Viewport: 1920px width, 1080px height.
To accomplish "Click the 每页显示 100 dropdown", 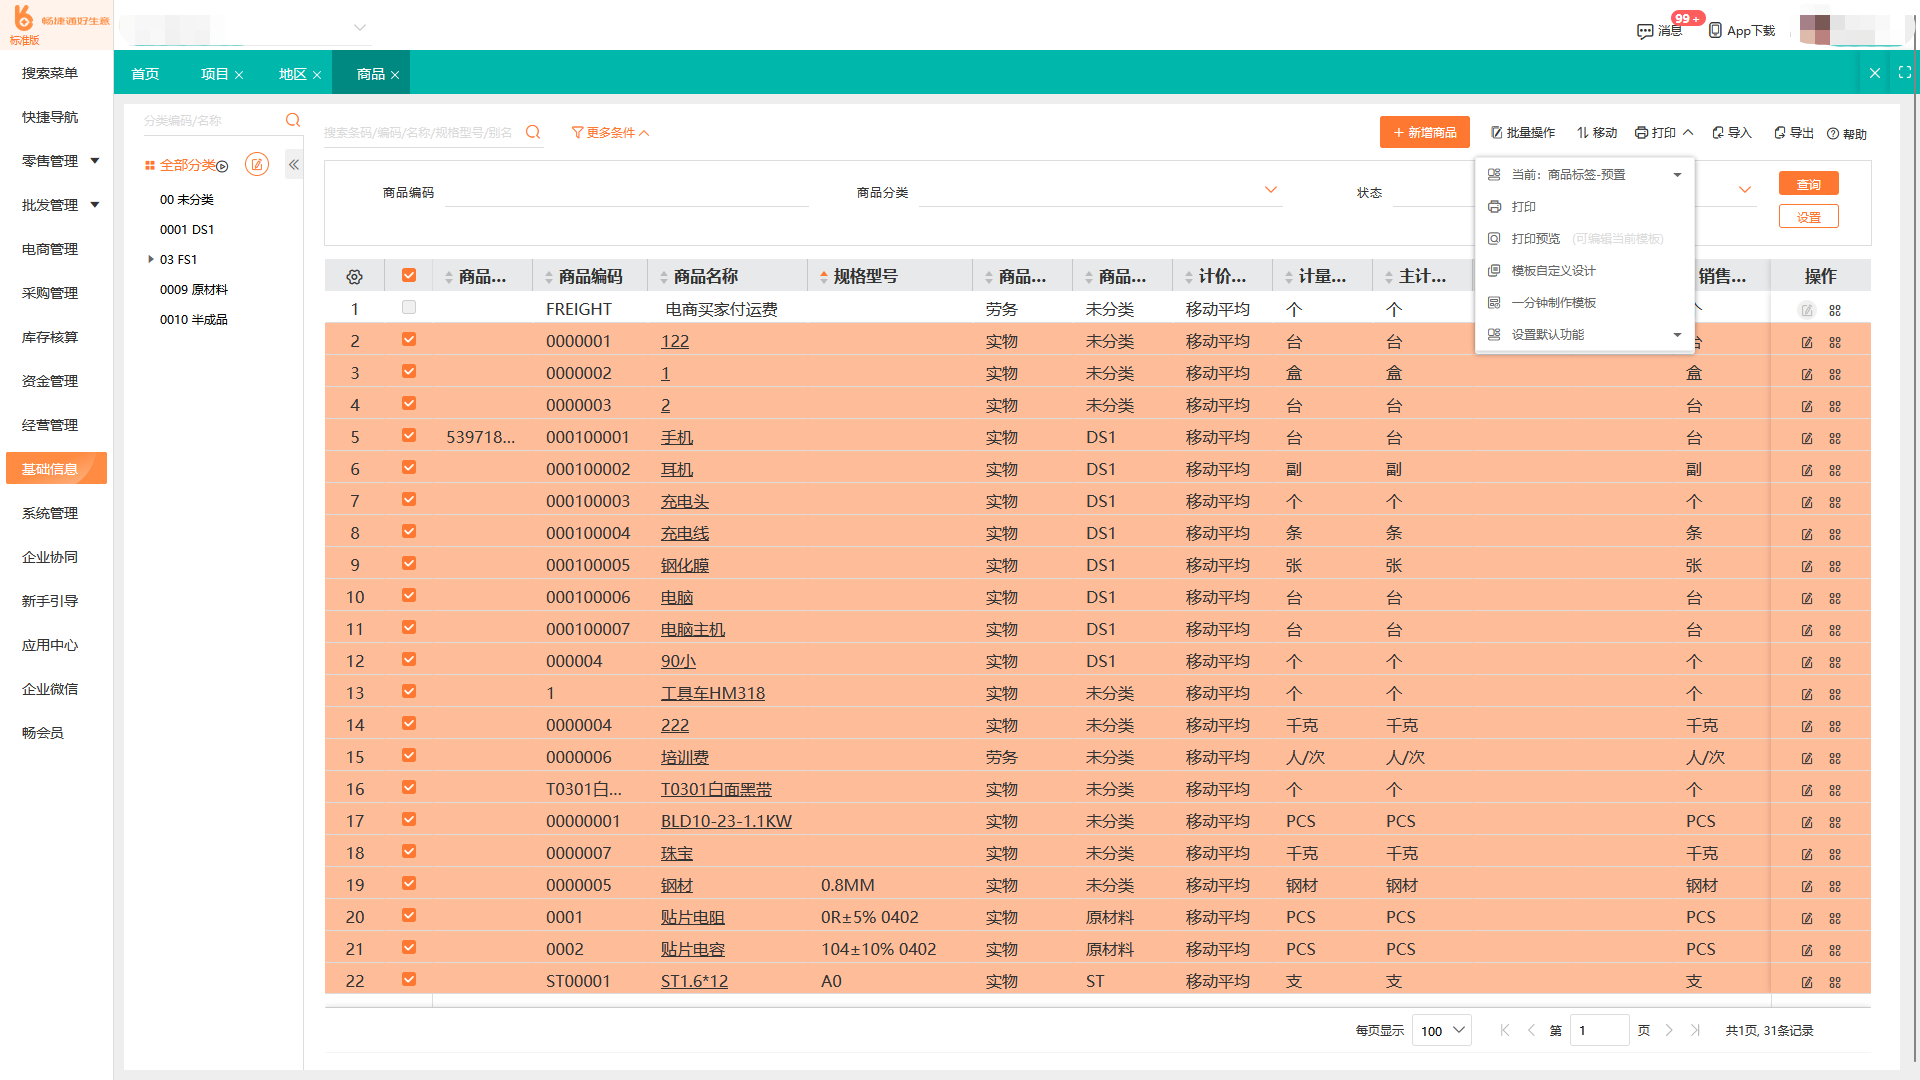I will (1443, 1030).
